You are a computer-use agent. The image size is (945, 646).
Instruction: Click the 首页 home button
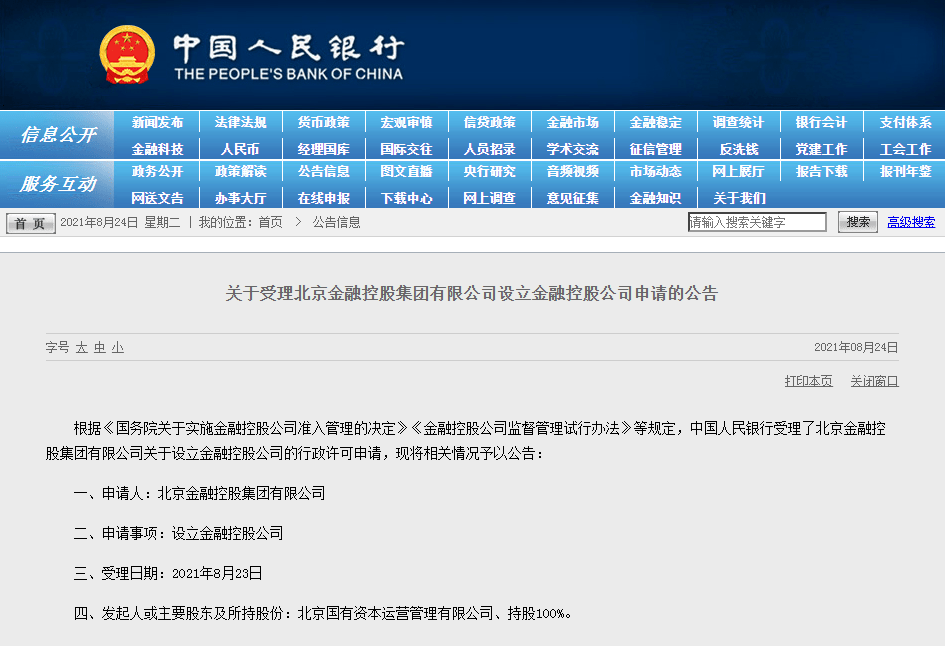point(31,223)
